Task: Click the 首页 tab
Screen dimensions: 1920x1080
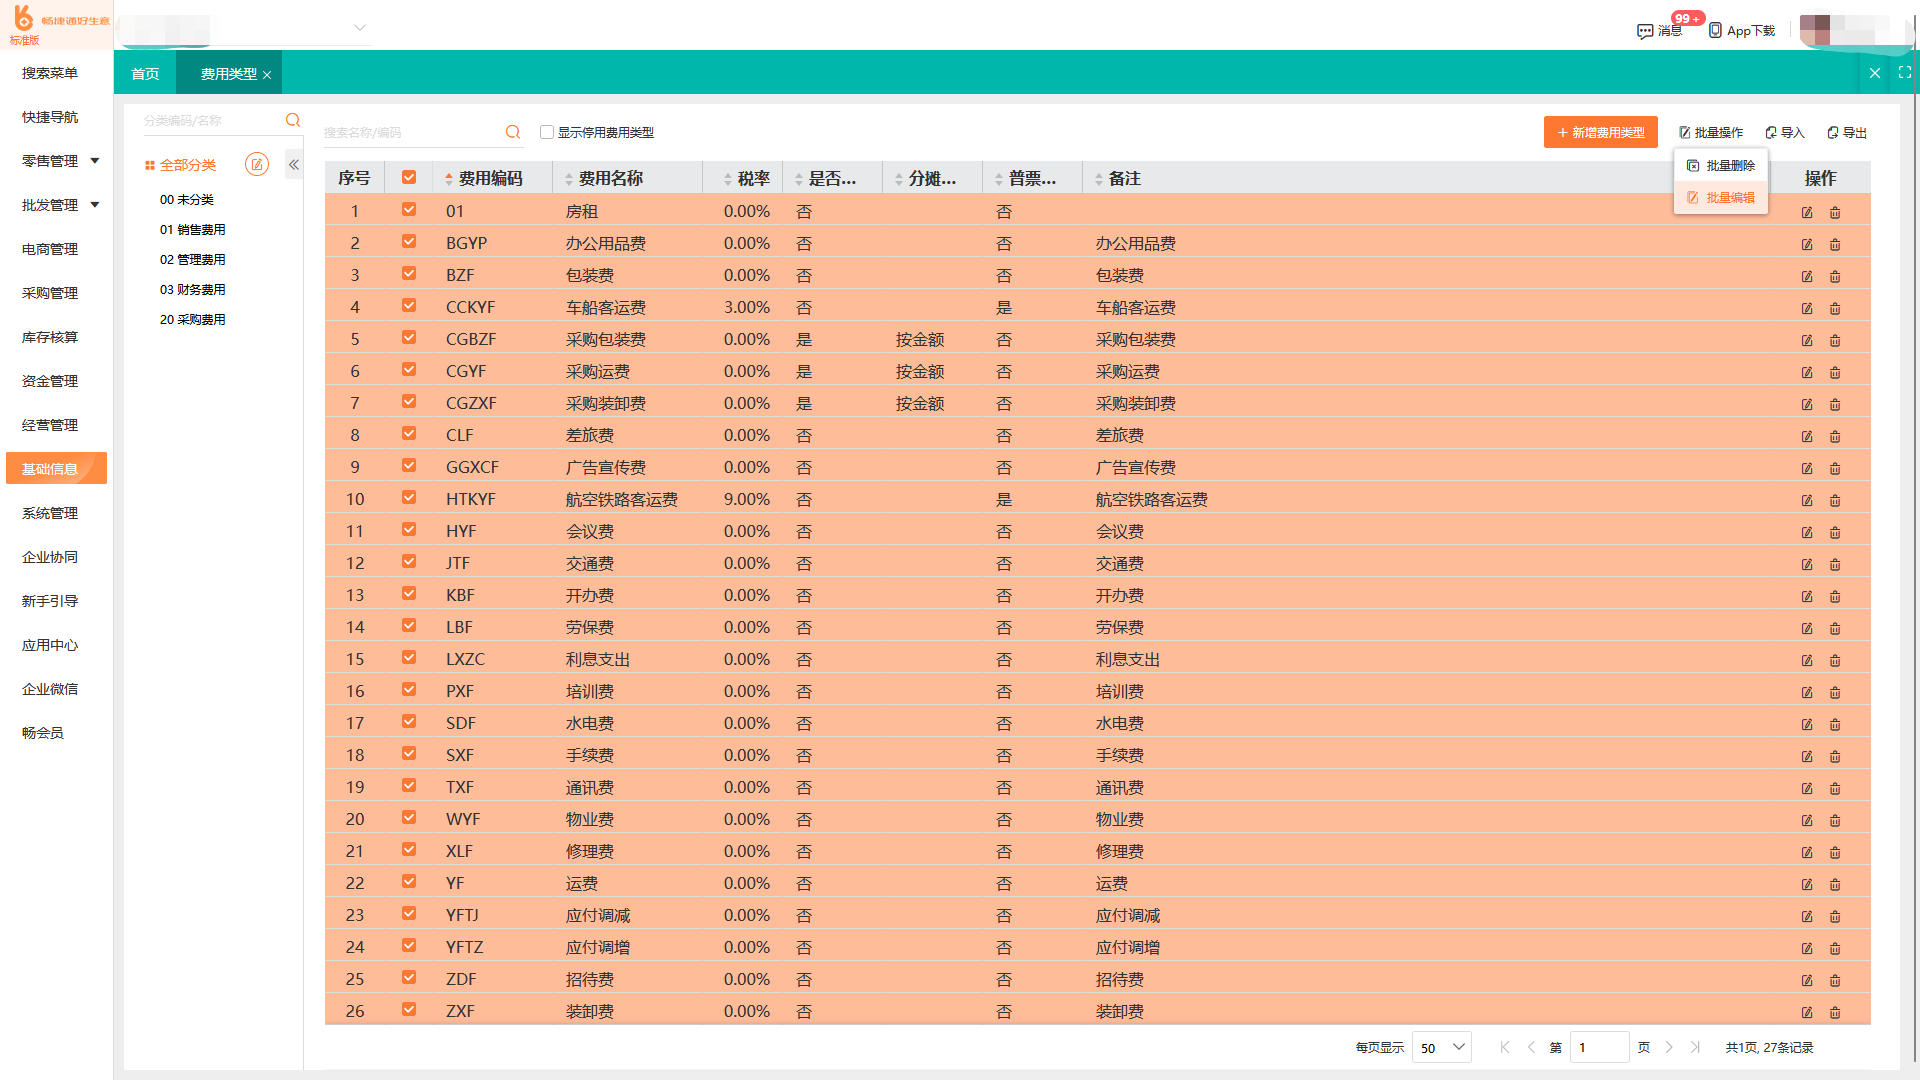Action: pyautogui.click(x=145, y=73)
